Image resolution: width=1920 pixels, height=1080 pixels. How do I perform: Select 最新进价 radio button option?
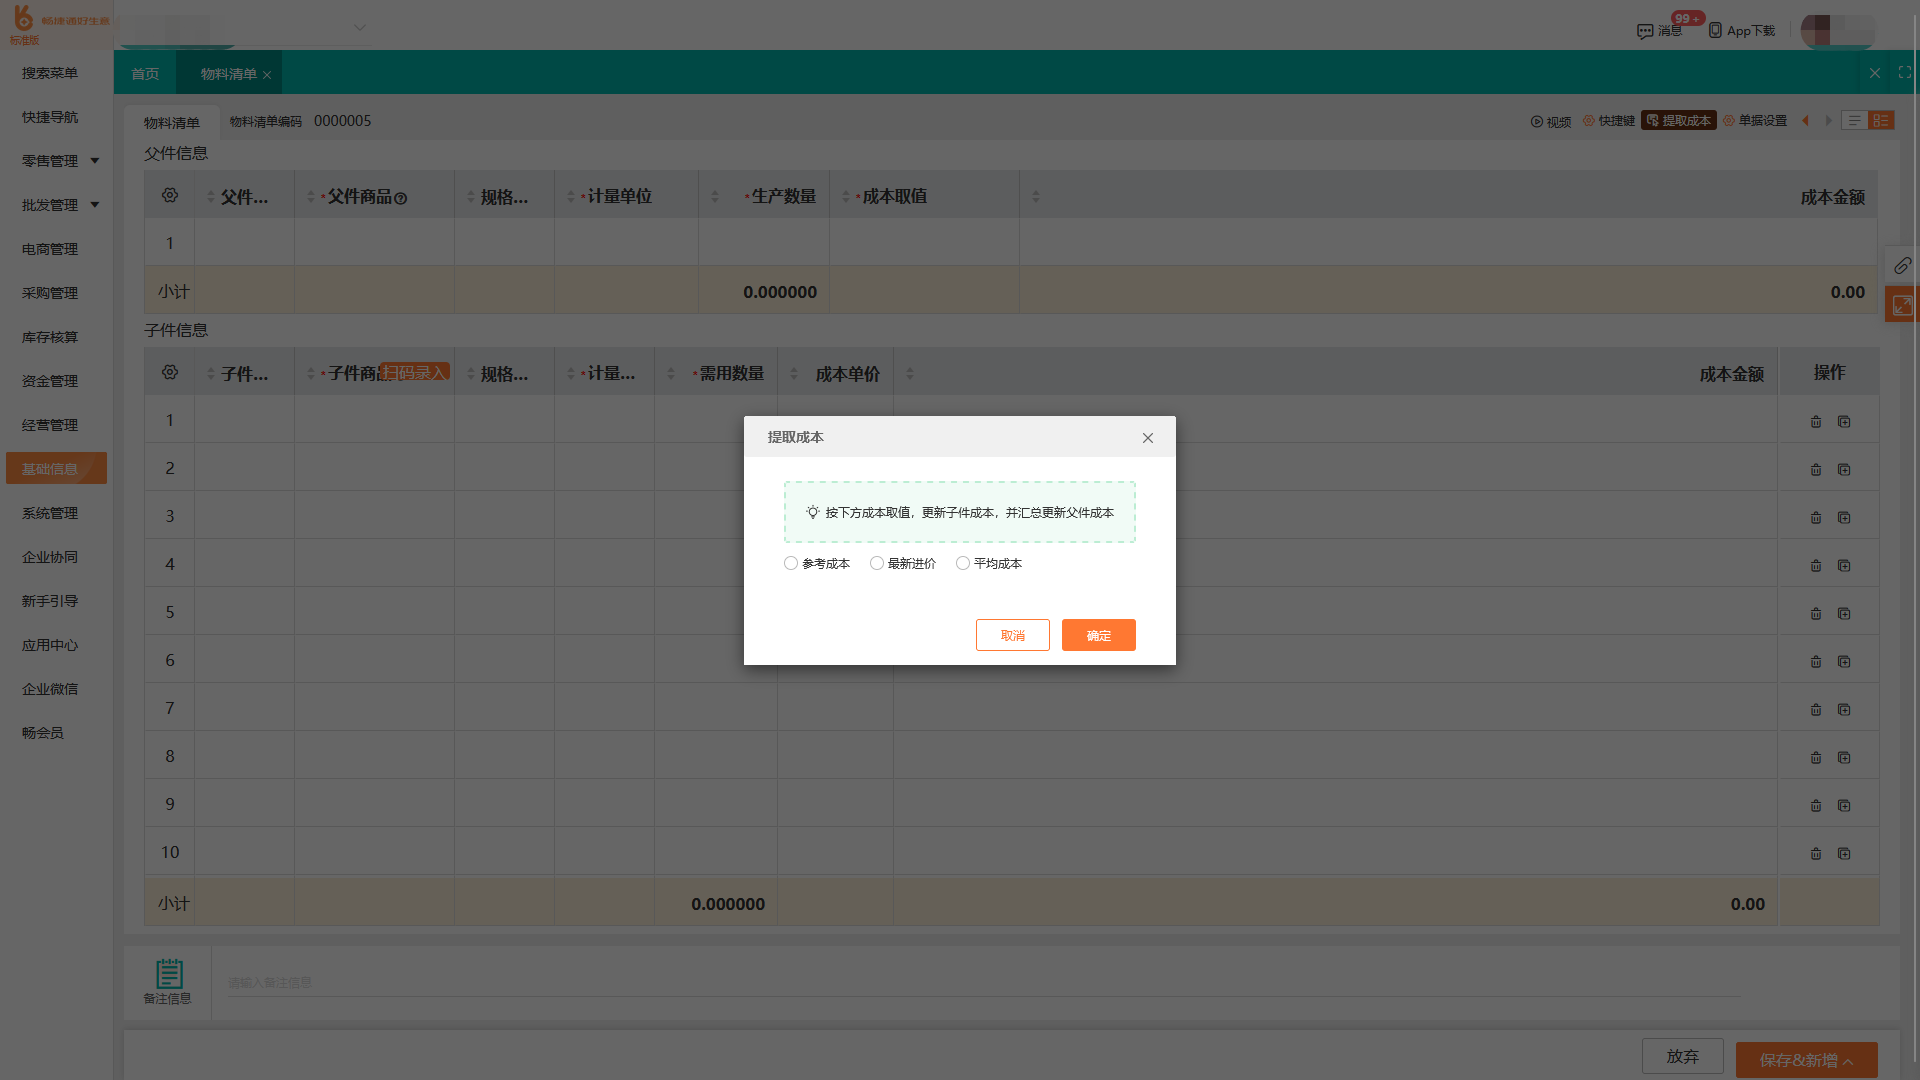click(876, 563)
